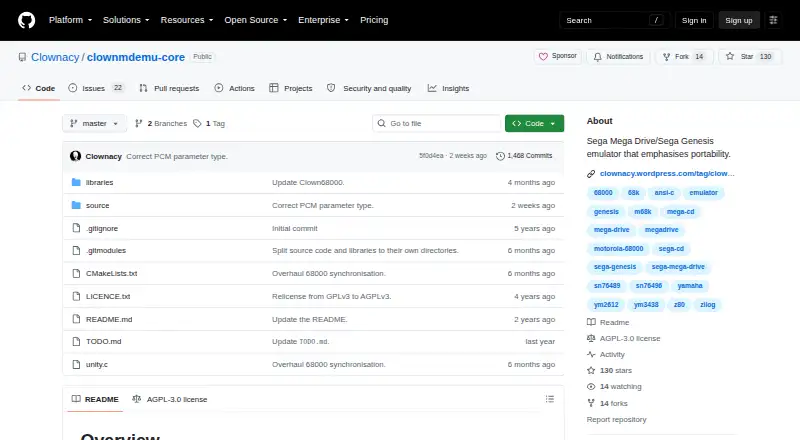Viewport: 800px width, 440px height.
Task: Open the header menu icon next to Sign up
Action: pos(773,20)
